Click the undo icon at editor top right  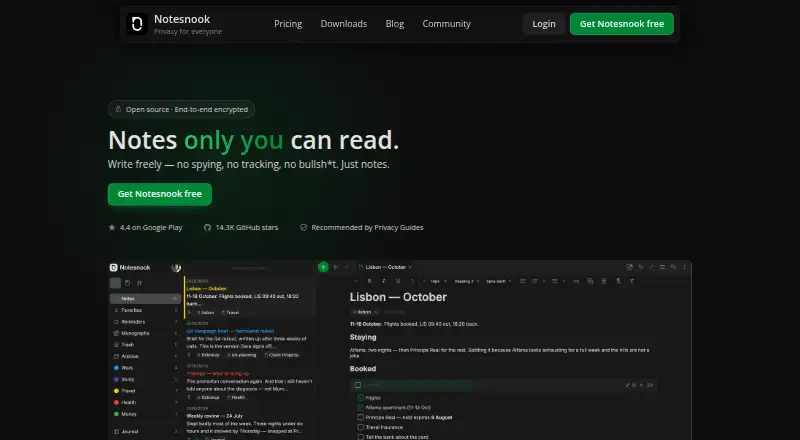pos(641,267)
